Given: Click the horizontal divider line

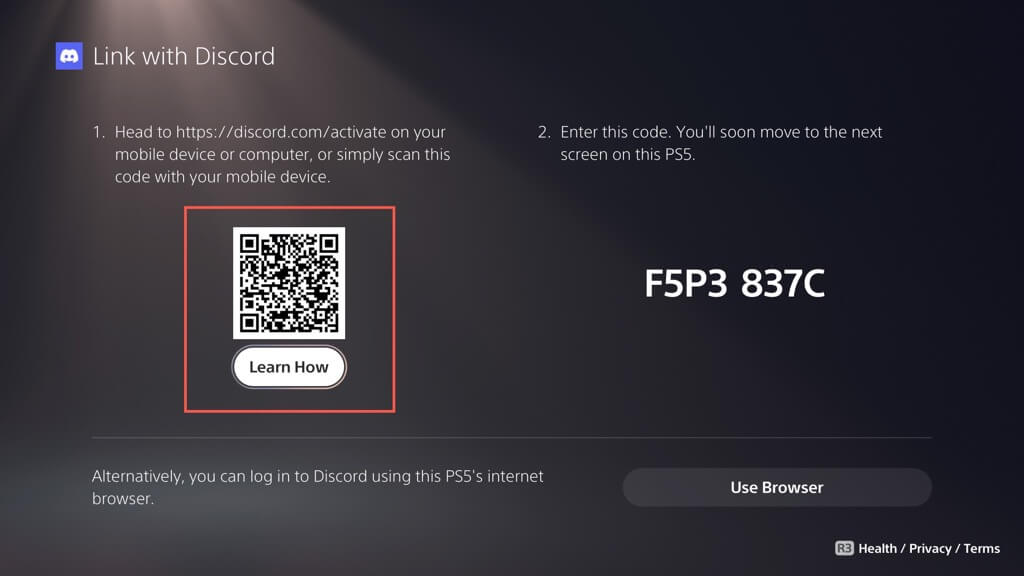Looking at the screenshot, I should (x=511, y=438).
